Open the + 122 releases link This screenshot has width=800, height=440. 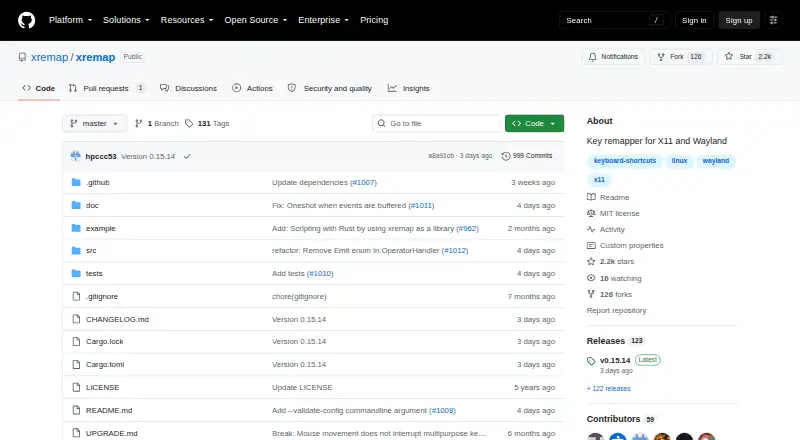[609, 389]
